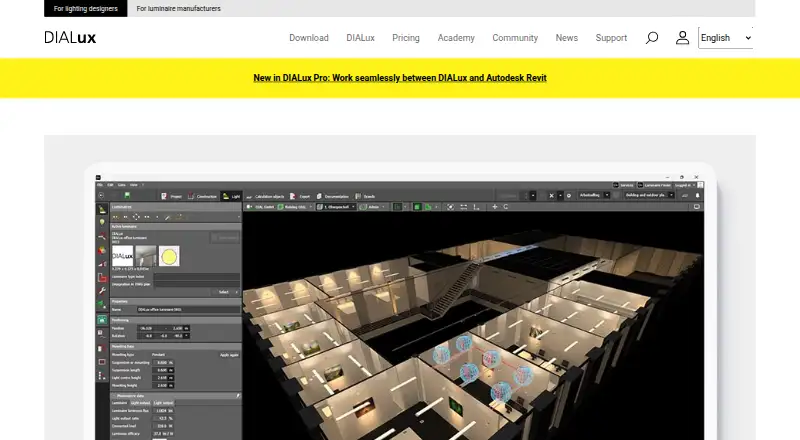Open the Pricing navigation menu item
The width and height of the screenshot is (800, 440).
[x=406, y=38]
